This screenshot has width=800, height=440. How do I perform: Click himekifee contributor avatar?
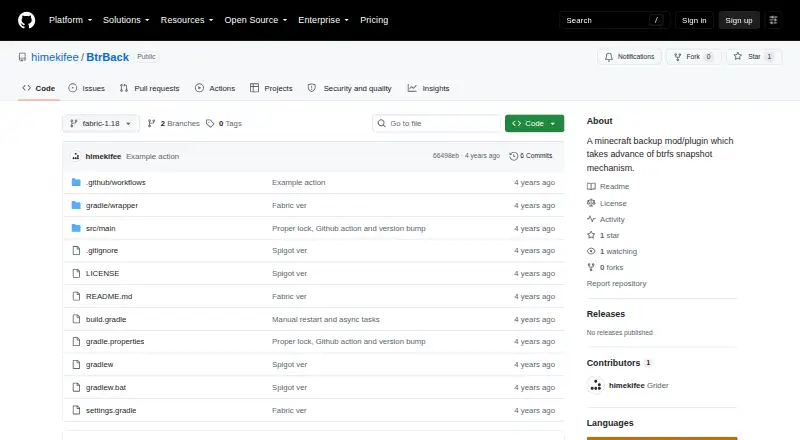pyautogui.click(x=595, y=385)
